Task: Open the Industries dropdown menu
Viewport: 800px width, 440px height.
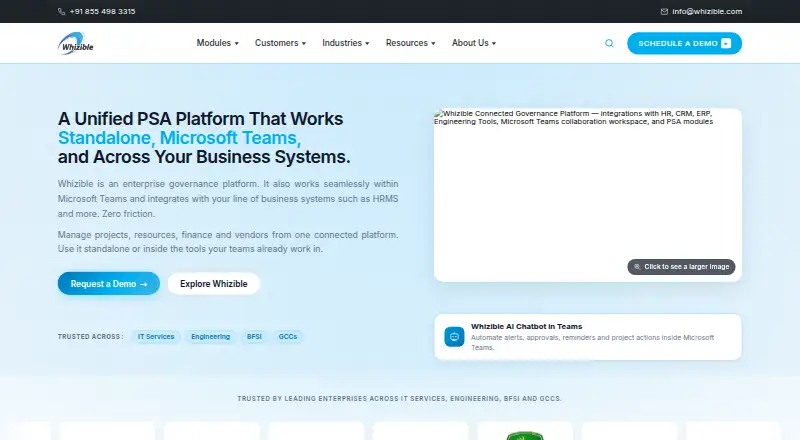Action: [x=345, y=43]
